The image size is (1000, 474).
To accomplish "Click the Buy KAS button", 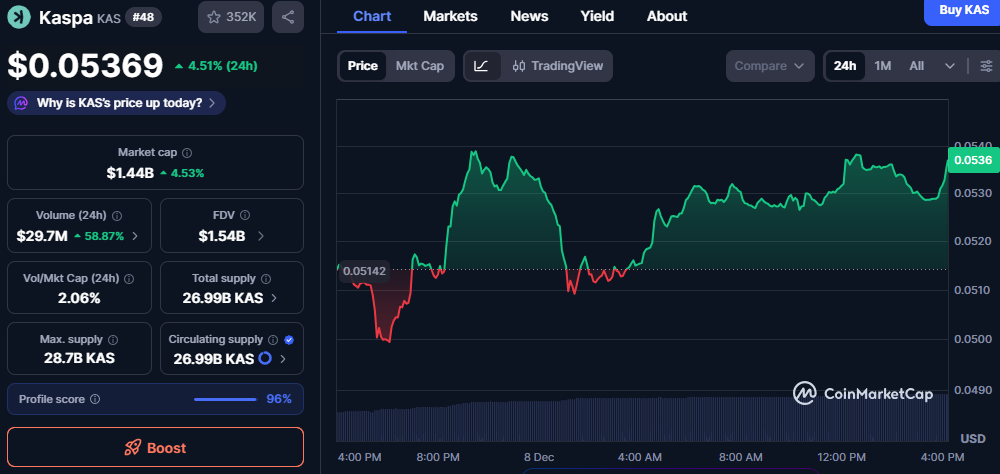I will 962,10.
